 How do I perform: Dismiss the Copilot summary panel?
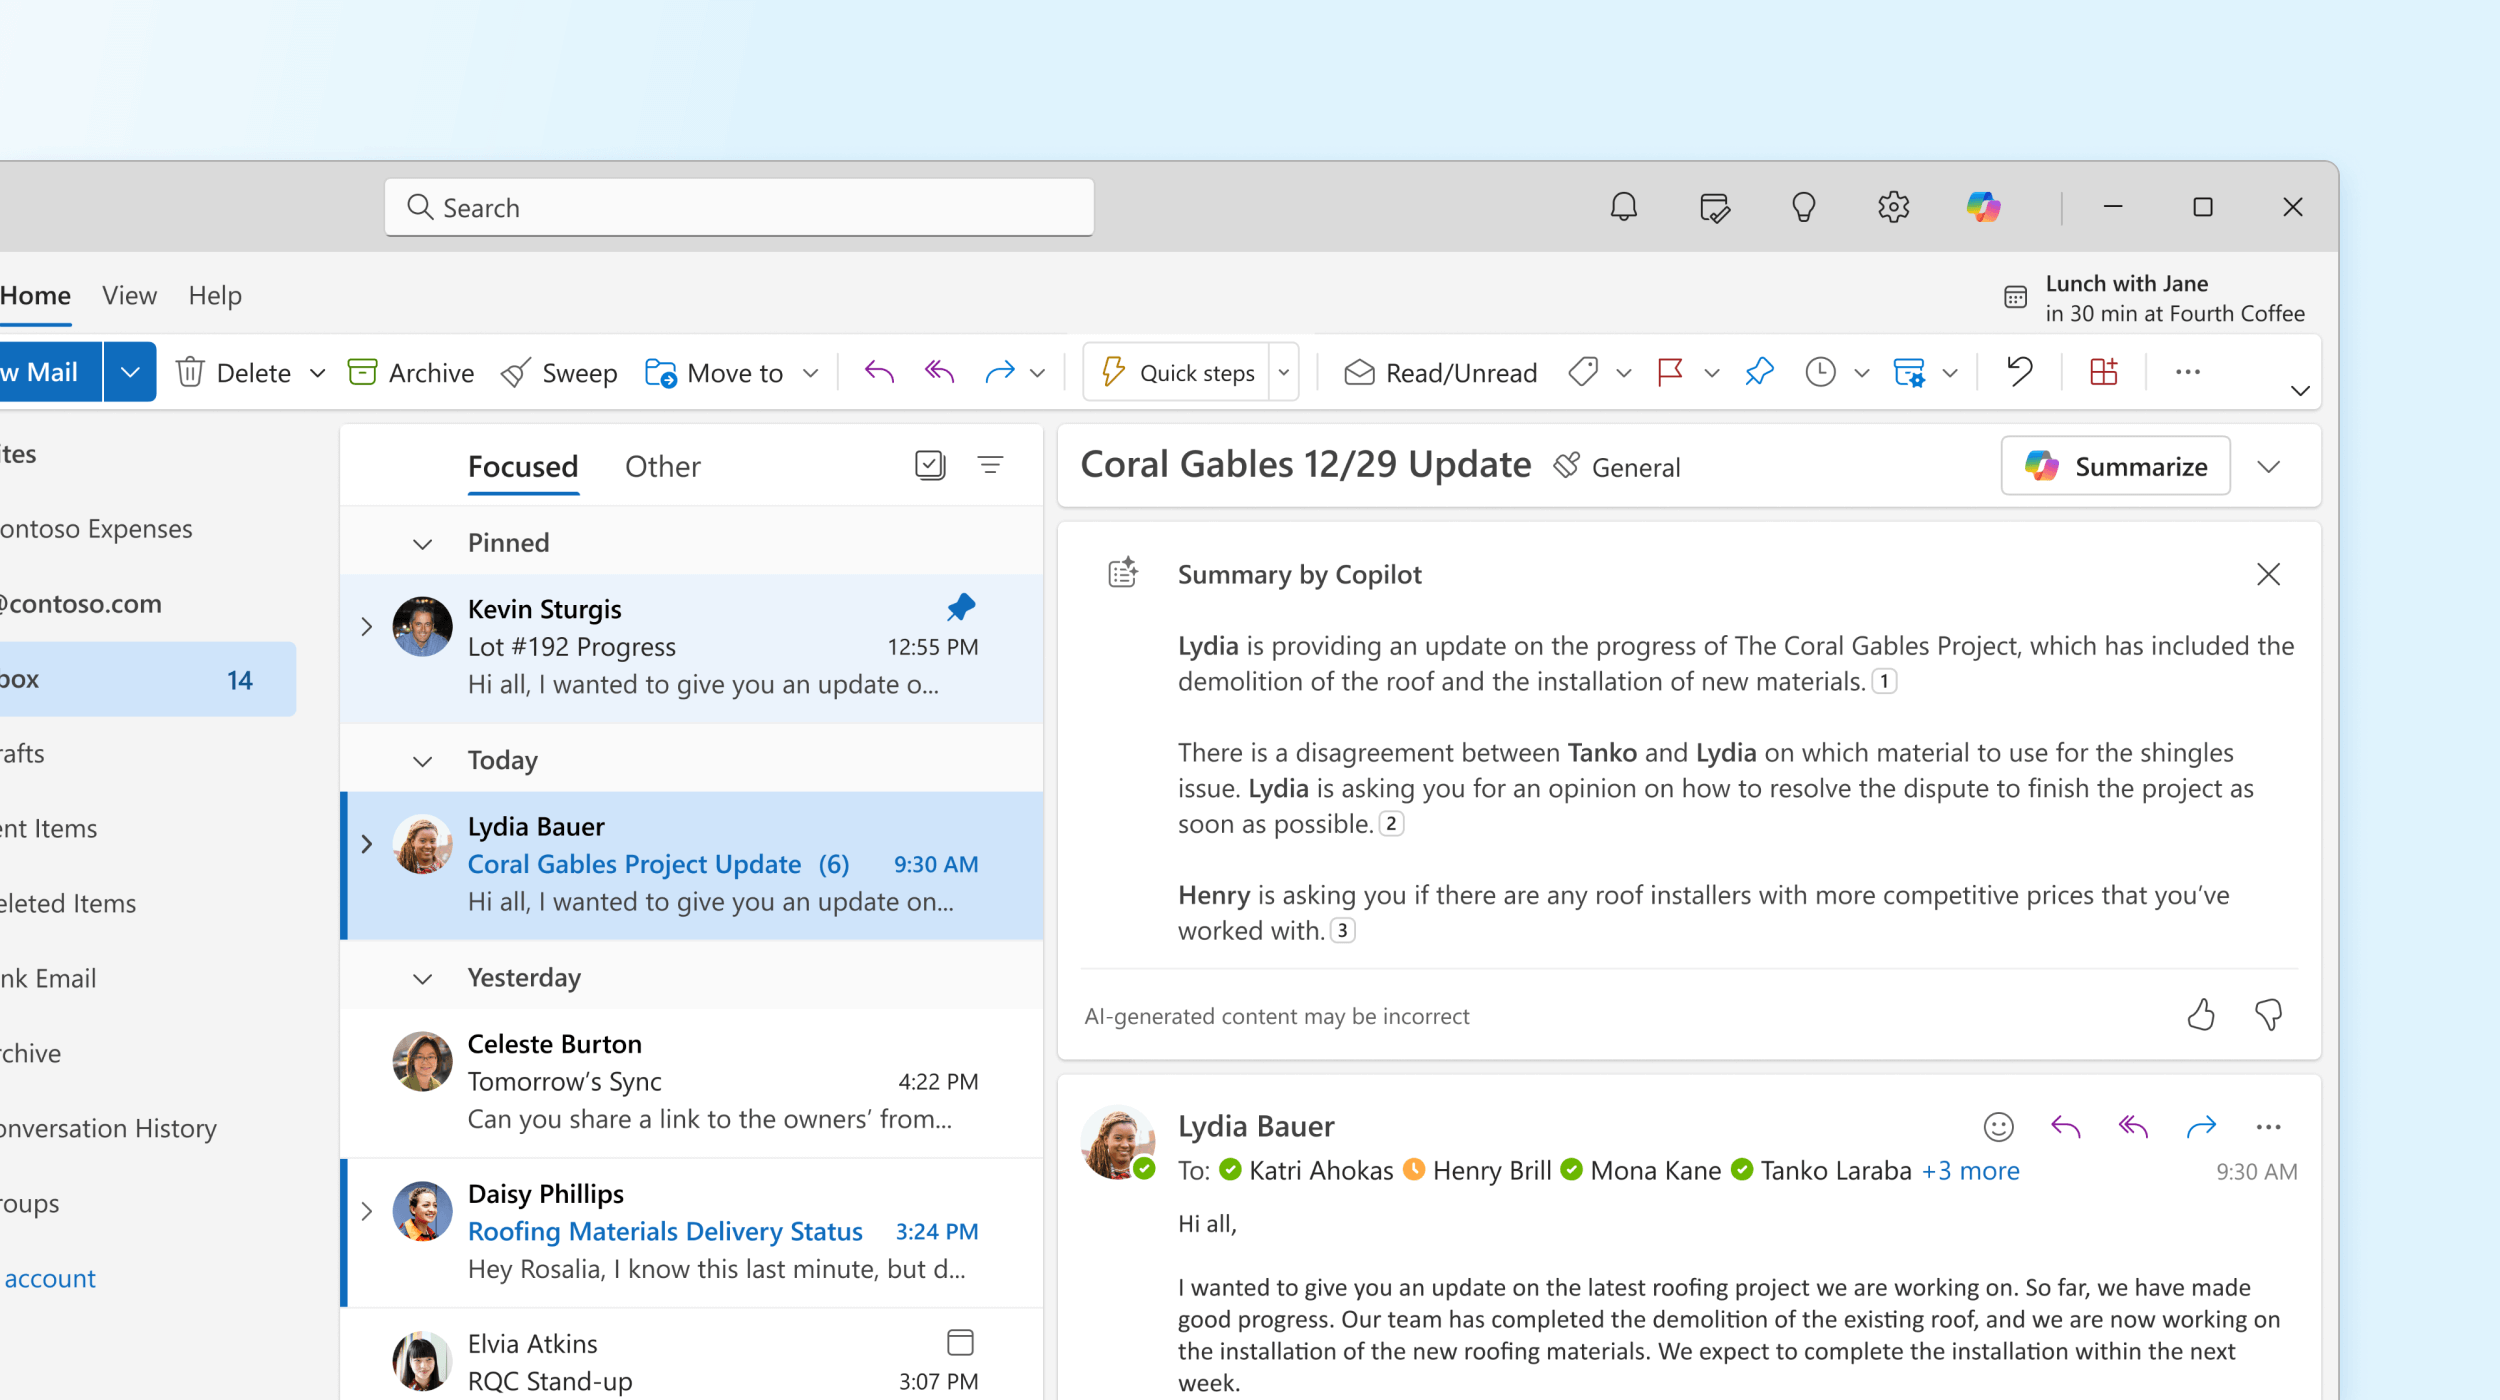[x=2268, y=574]
